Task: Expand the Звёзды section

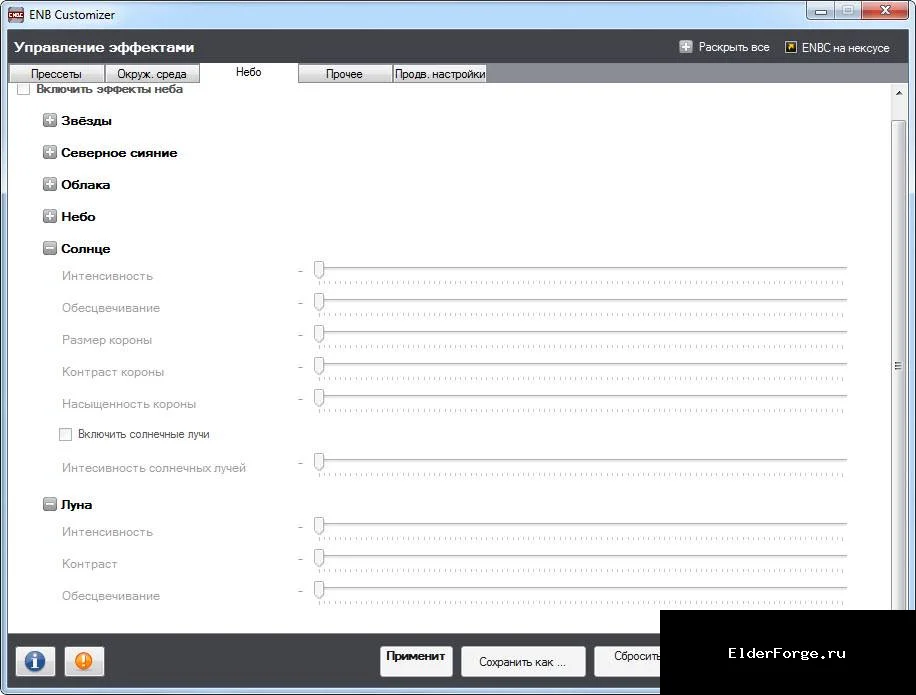Action: tap(50, 121)
